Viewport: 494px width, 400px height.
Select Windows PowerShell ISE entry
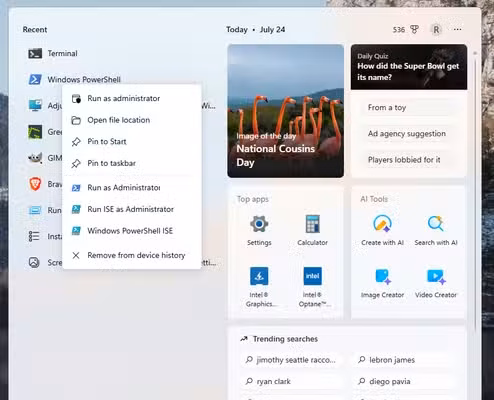pyautogui.click(x=131, y=231)
